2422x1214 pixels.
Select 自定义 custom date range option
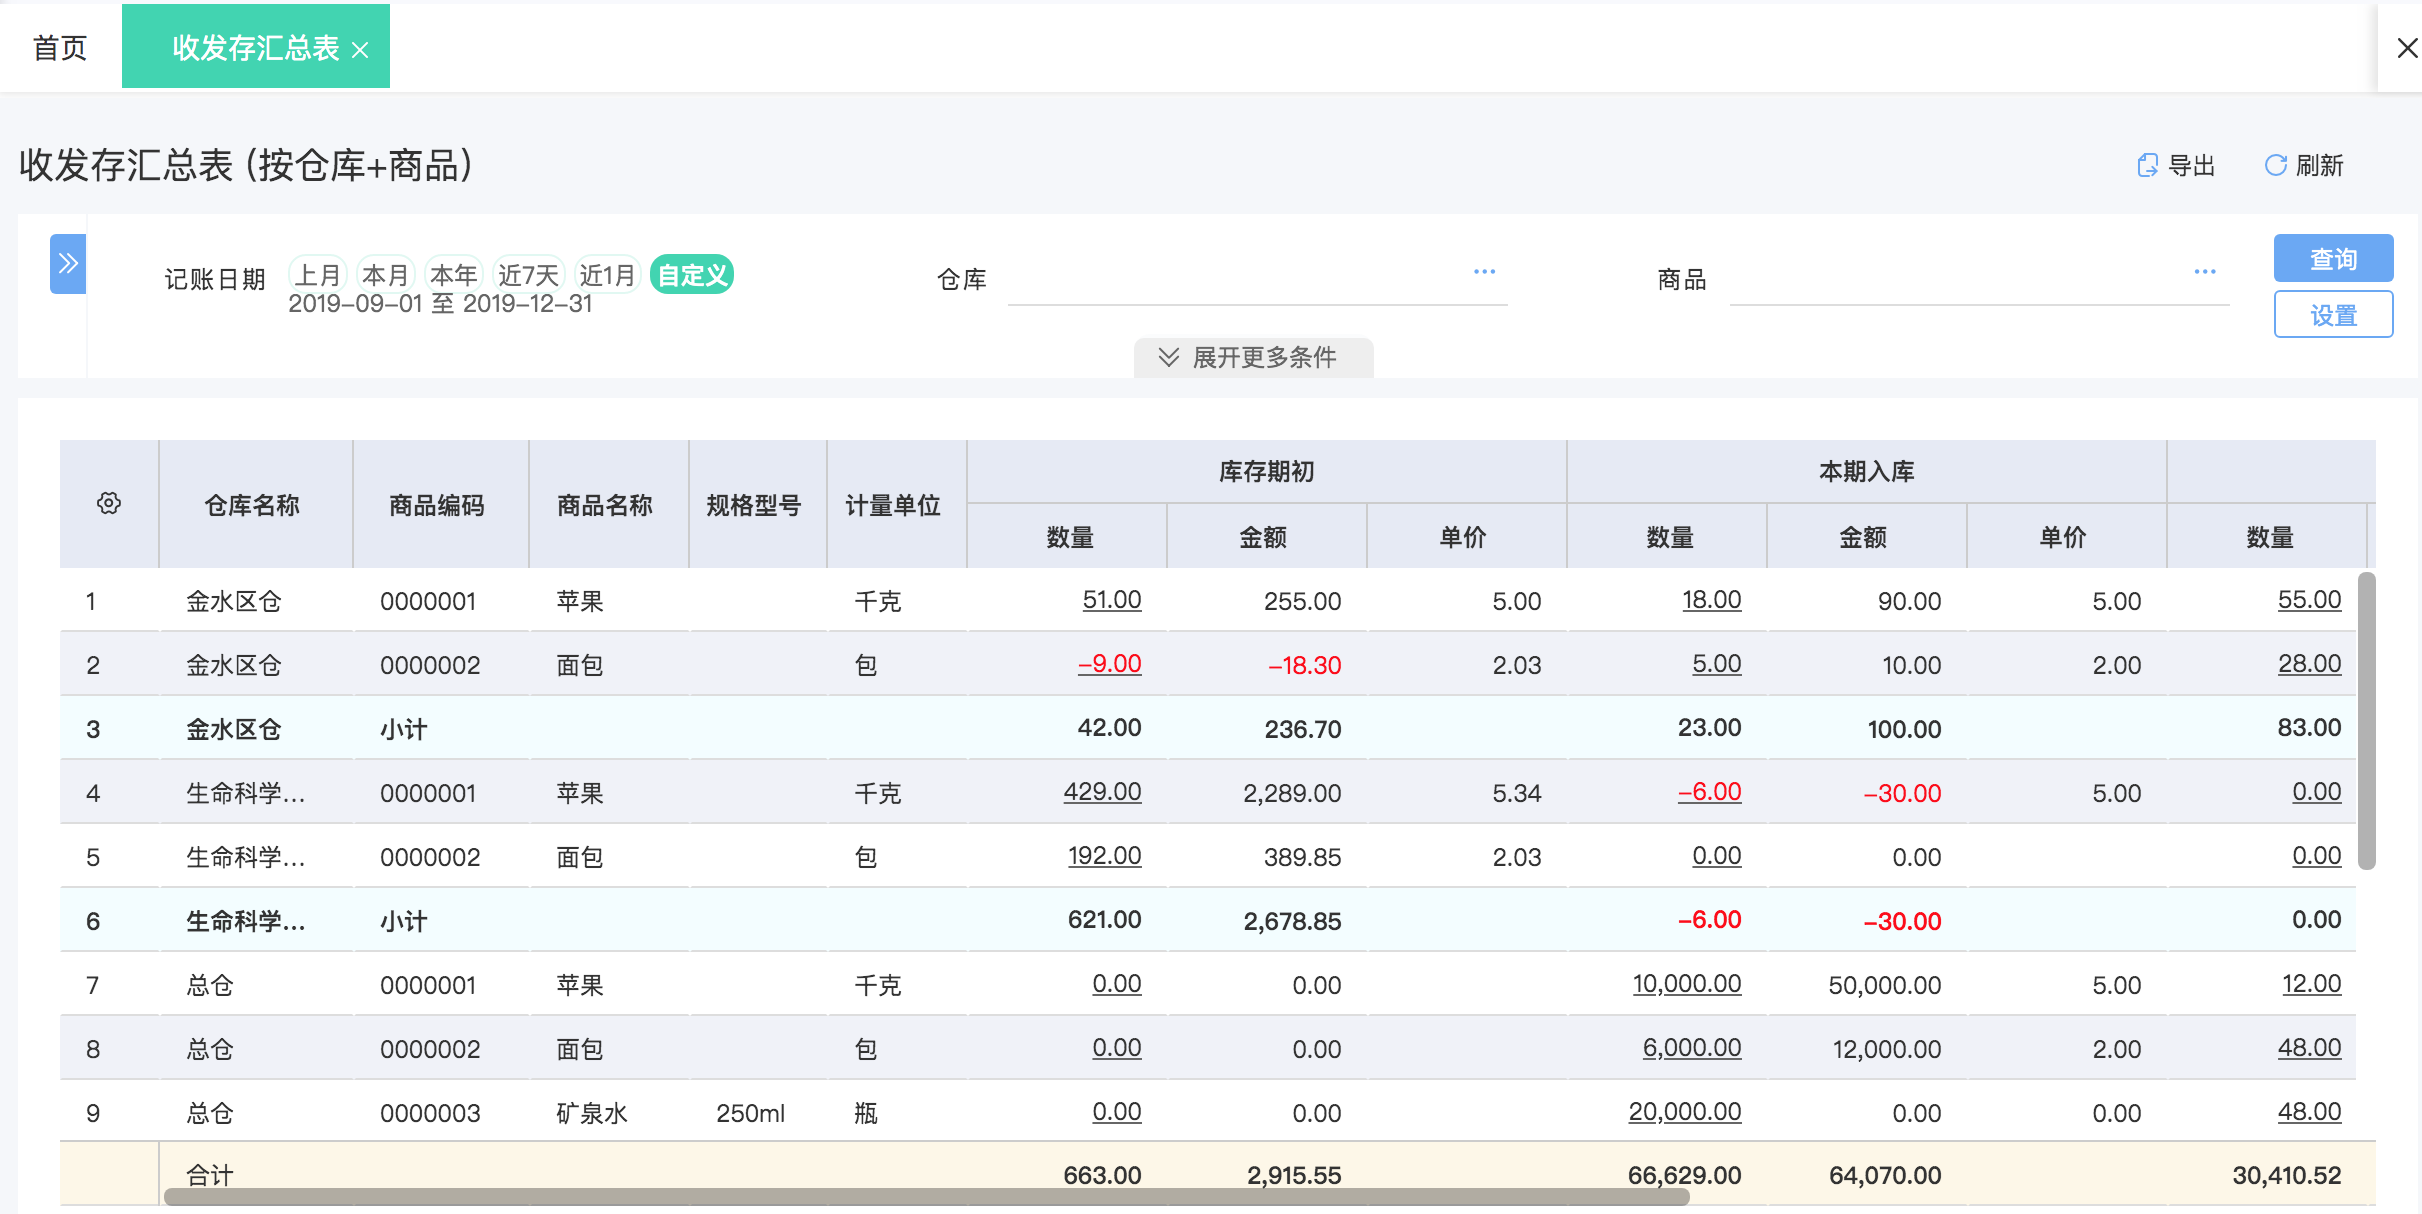pyautogui.click(x=695, y=274)
